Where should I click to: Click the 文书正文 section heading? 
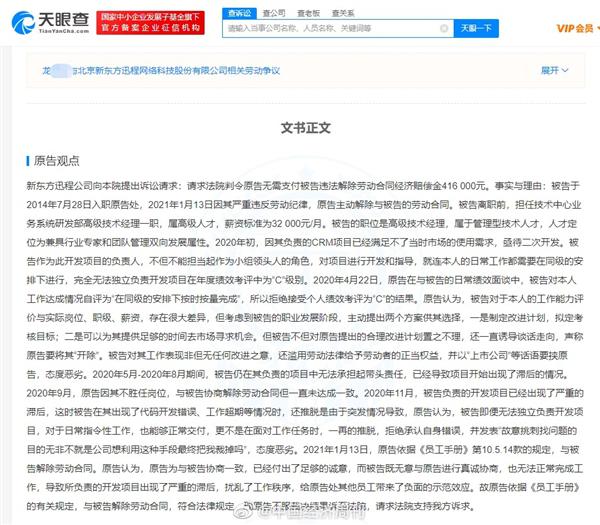tap(300, 129)
